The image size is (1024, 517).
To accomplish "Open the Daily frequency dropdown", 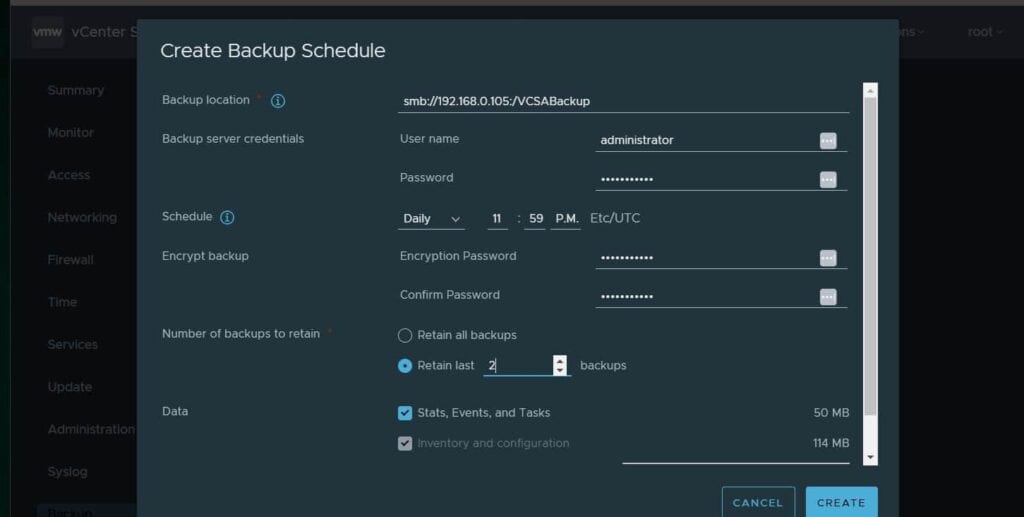I will tap(432, 219).
